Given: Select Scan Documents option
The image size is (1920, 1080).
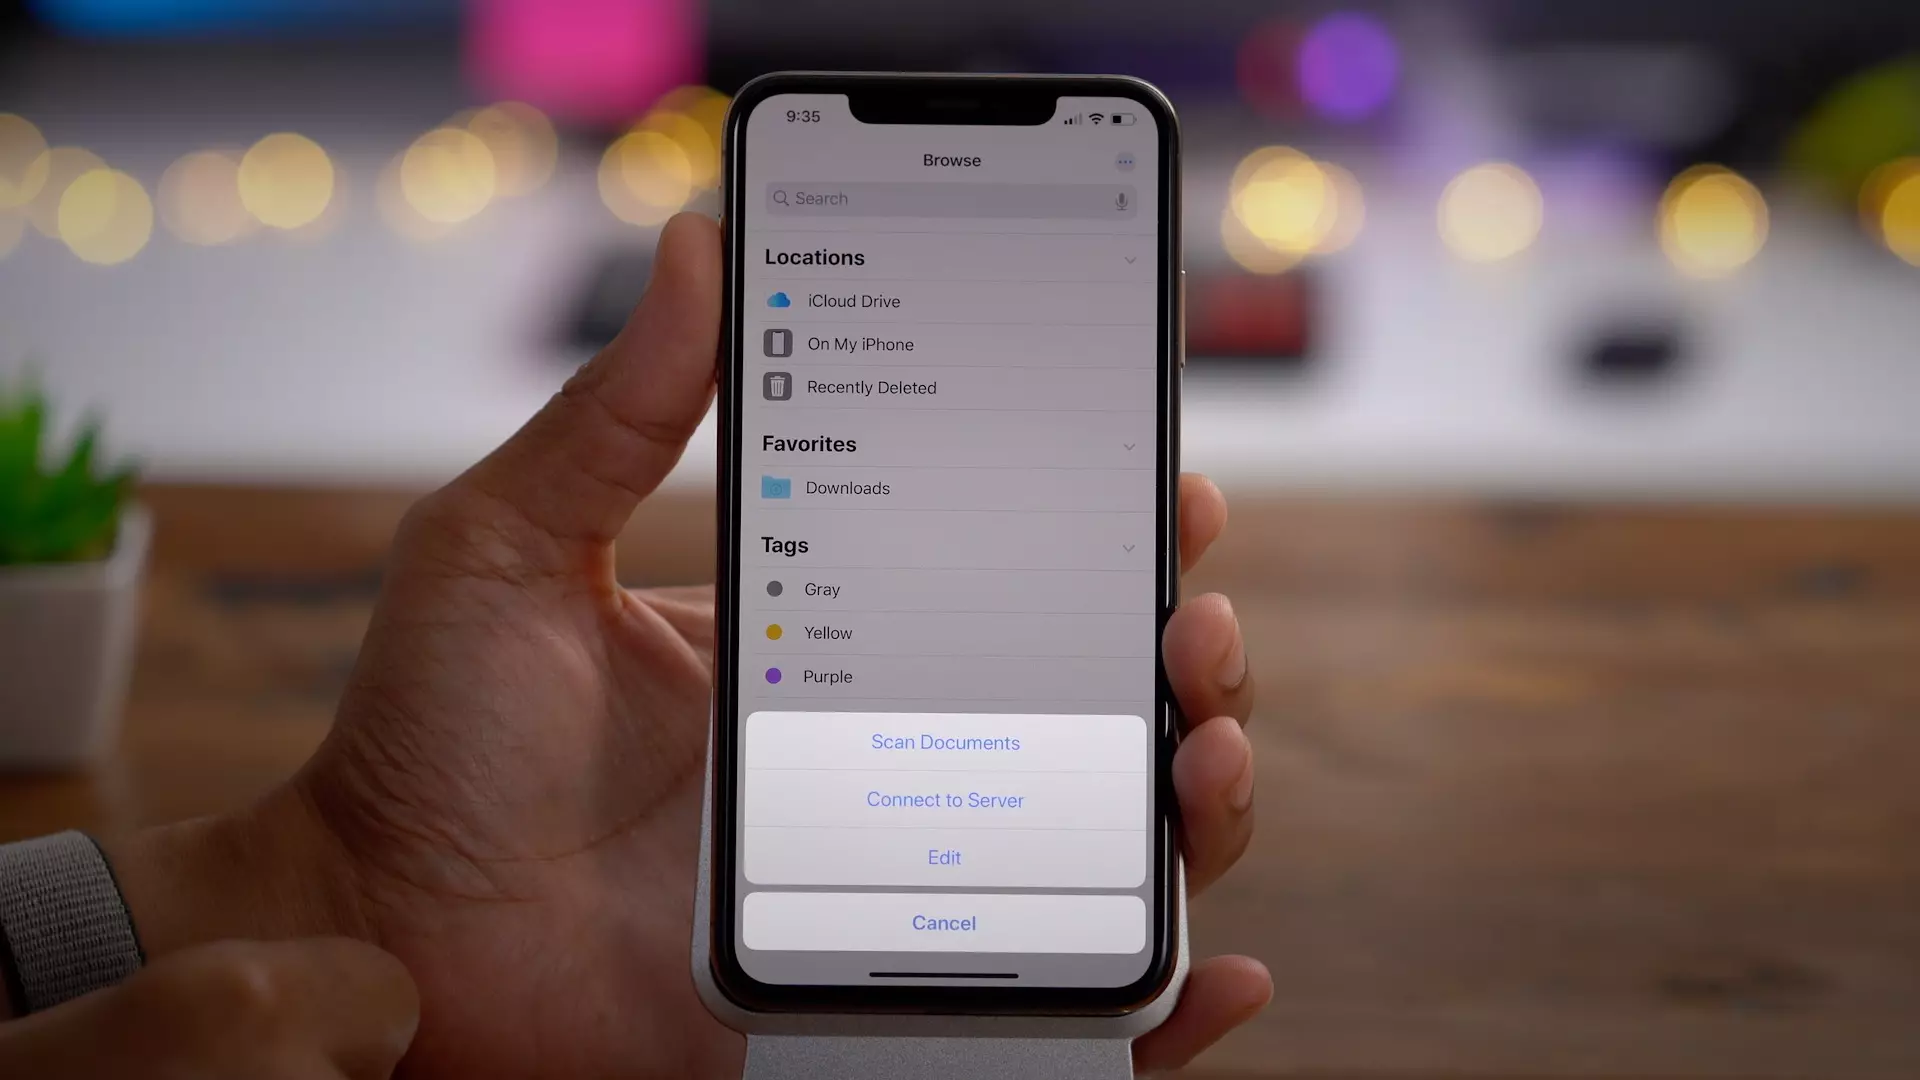Looking at the screenshot, I should [x=945, y=741].
